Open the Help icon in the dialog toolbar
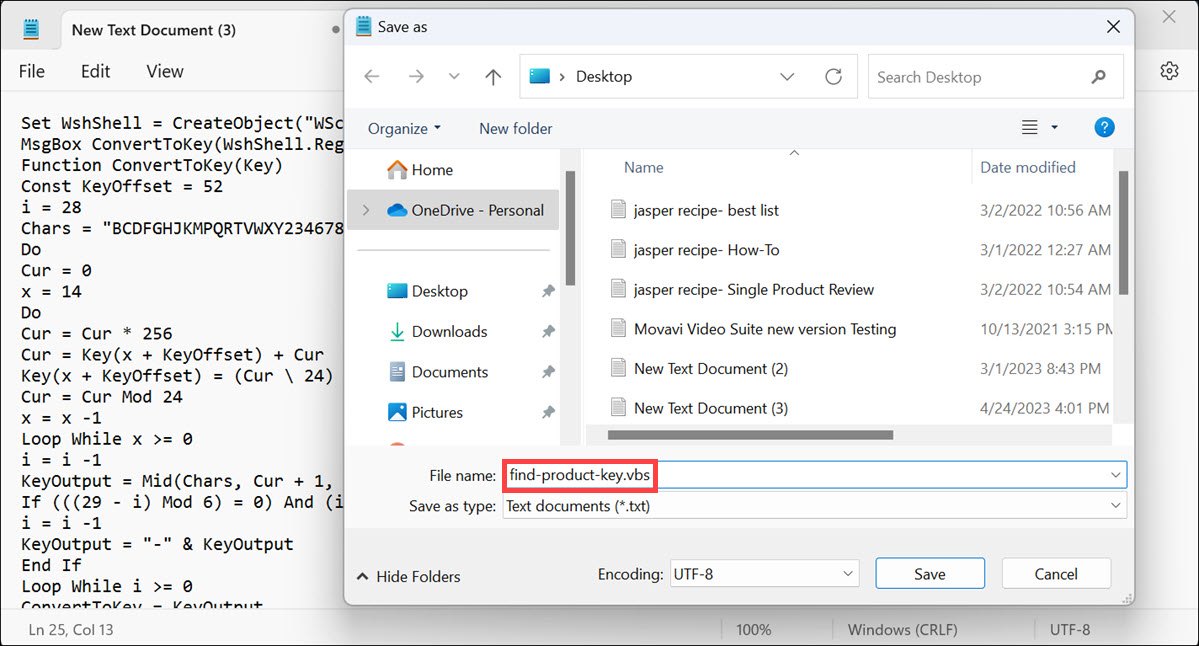The width and height of the screenshot is (1199, 646). pos(1104,128)
